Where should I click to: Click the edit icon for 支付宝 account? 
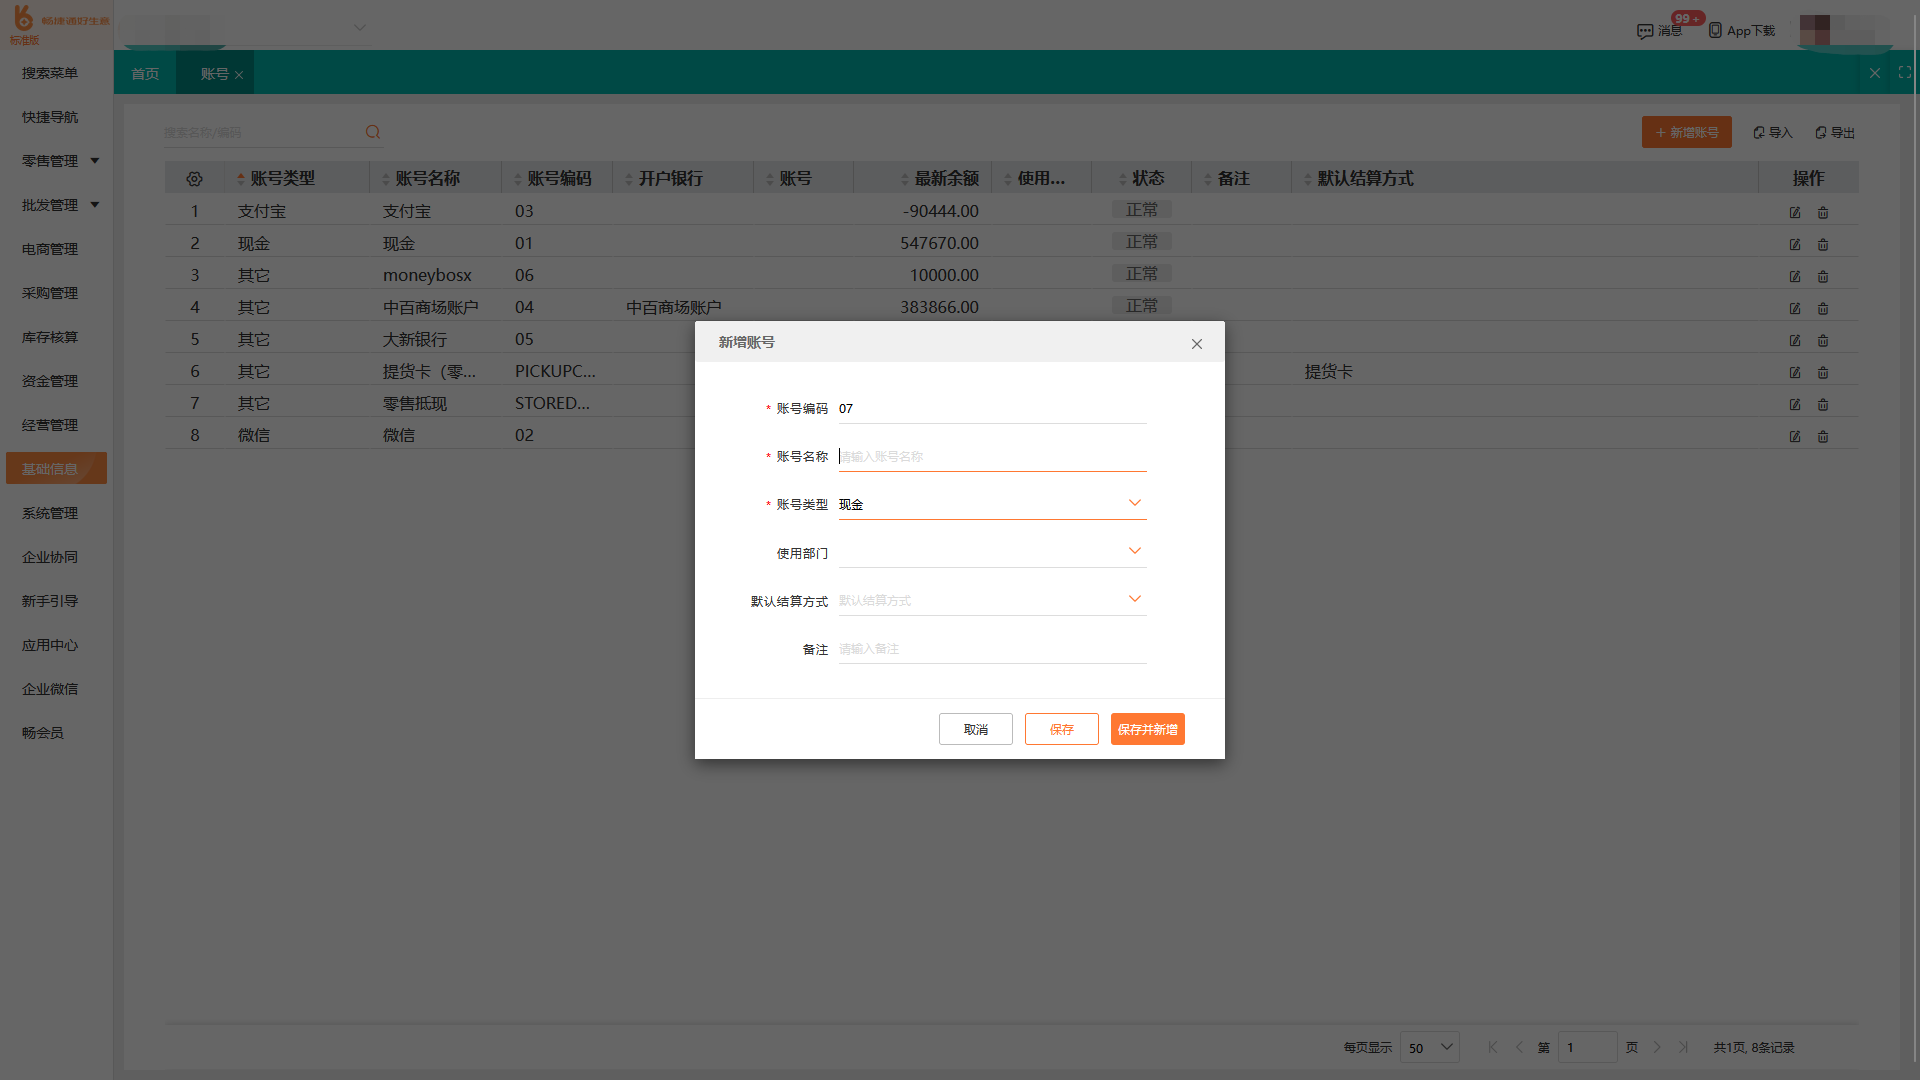pos(1795,212)
